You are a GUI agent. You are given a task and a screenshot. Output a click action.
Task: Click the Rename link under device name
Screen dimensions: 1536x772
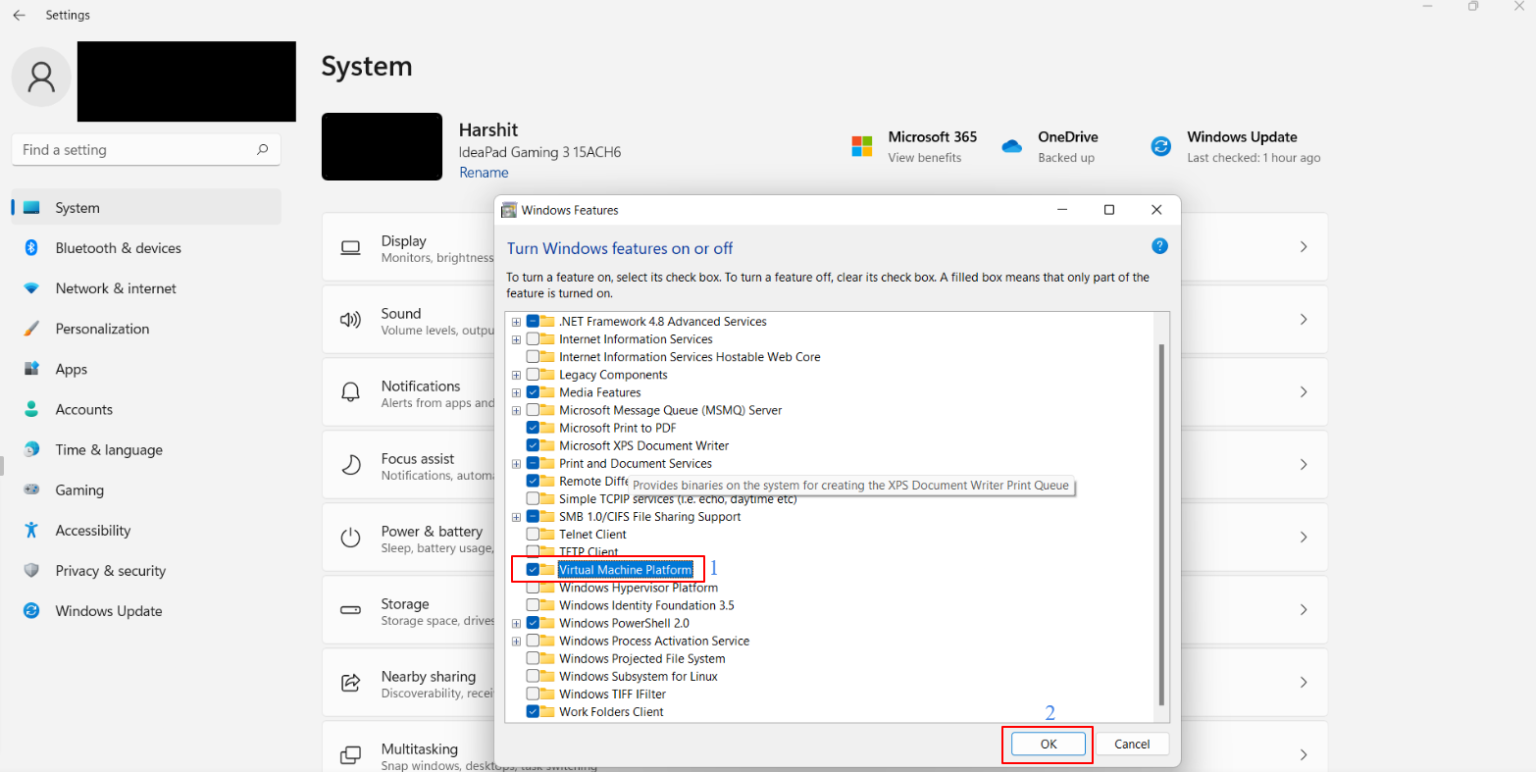483,172
